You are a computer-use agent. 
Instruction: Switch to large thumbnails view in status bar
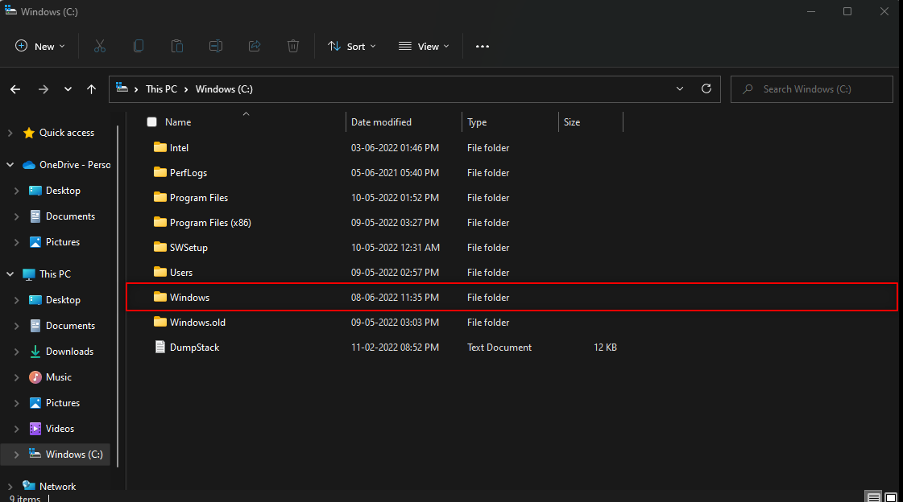pos(891,497)
